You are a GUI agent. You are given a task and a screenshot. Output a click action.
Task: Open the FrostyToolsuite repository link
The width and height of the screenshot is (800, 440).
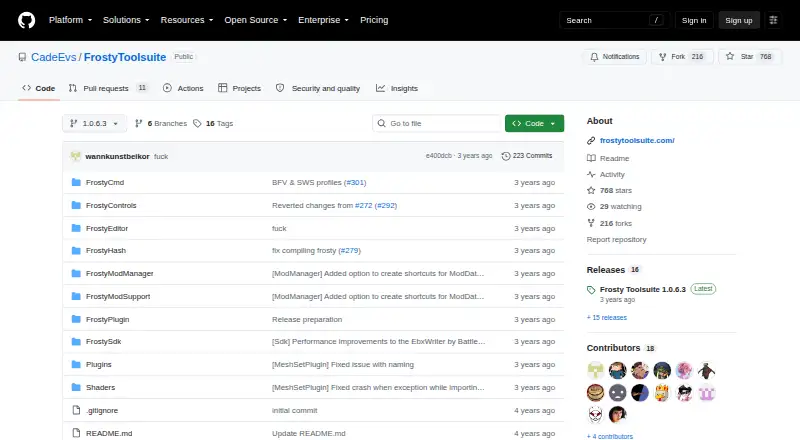[125, 57]
